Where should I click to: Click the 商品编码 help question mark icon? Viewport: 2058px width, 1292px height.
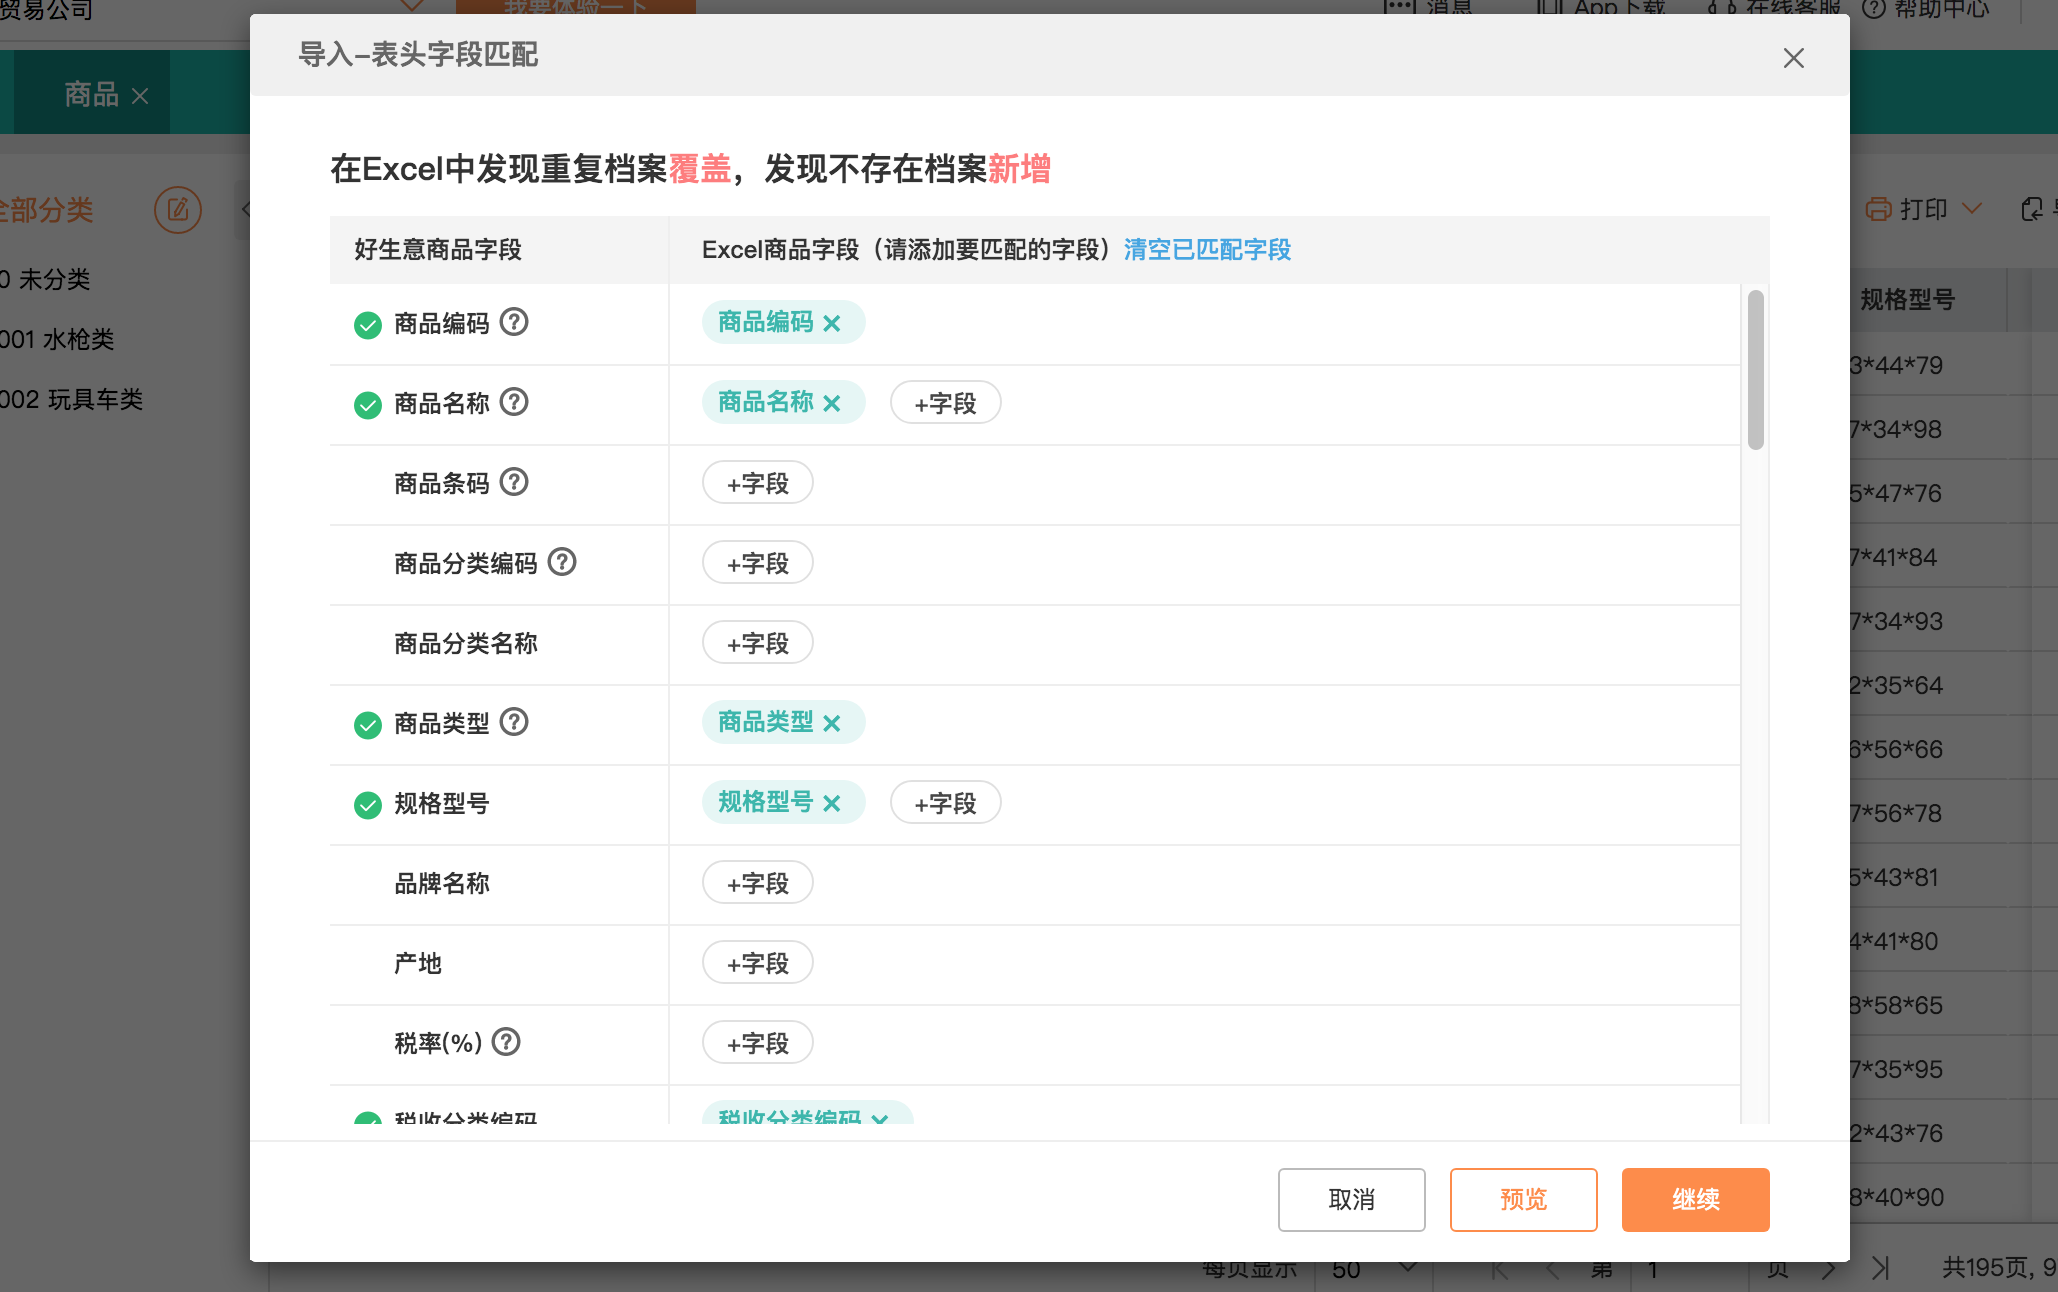tap(515, 322)
